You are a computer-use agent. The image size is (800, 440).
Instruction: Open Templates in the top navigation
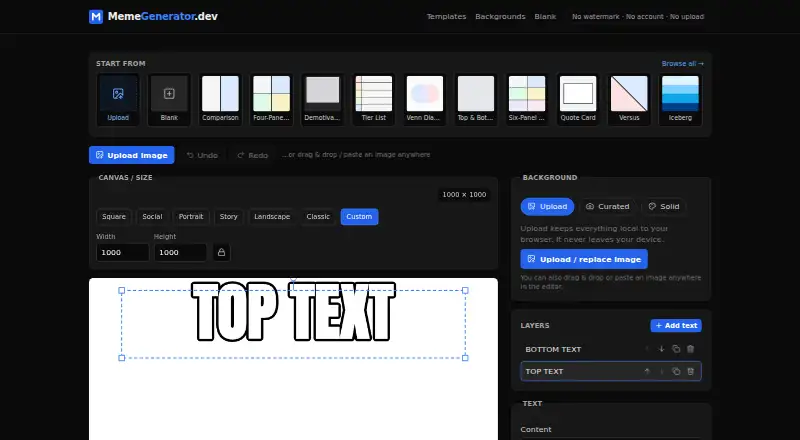[x=446, y=17]
